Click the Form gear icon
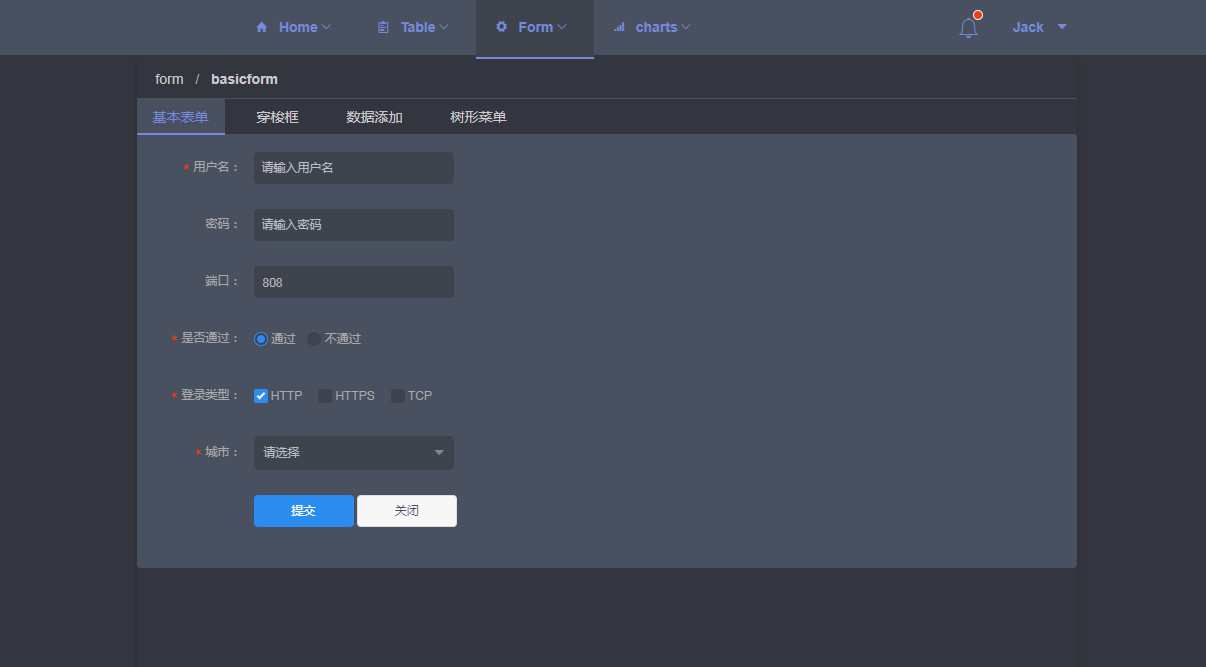 (x=502, y=27)
